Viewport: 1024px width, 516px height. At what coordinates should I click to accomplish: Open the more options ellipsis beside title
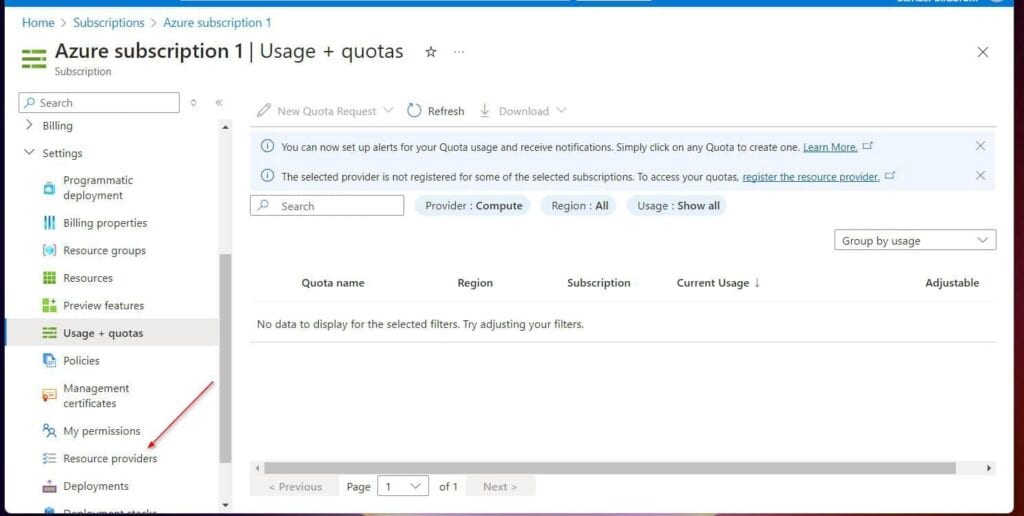point(459,52)
